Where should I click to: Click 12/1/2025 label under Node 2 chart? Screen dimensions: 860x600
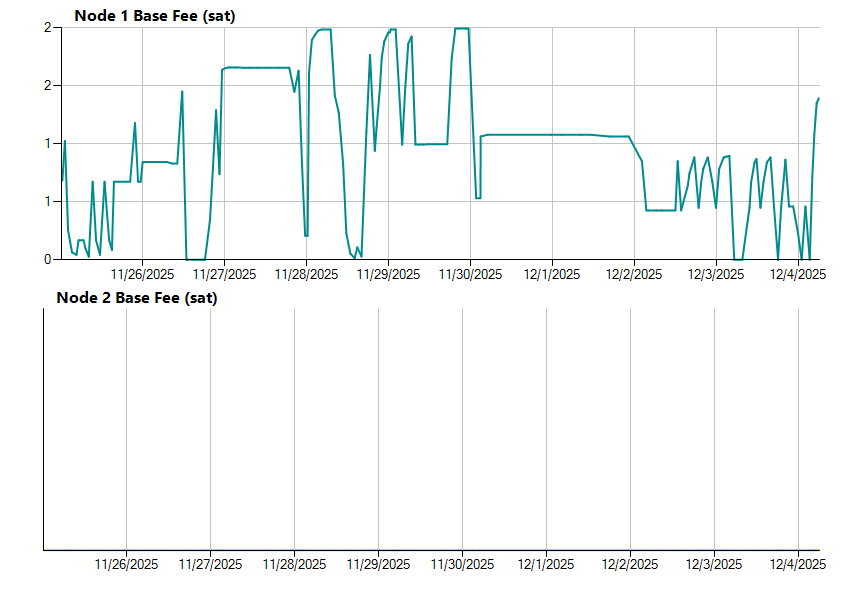[x=546, y=564]
